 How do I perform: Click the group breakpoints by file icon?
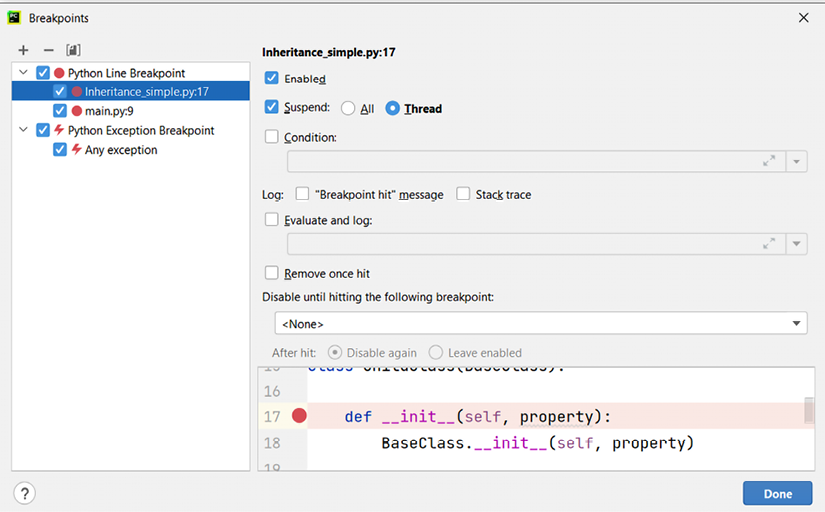click(x=73, y=50)
